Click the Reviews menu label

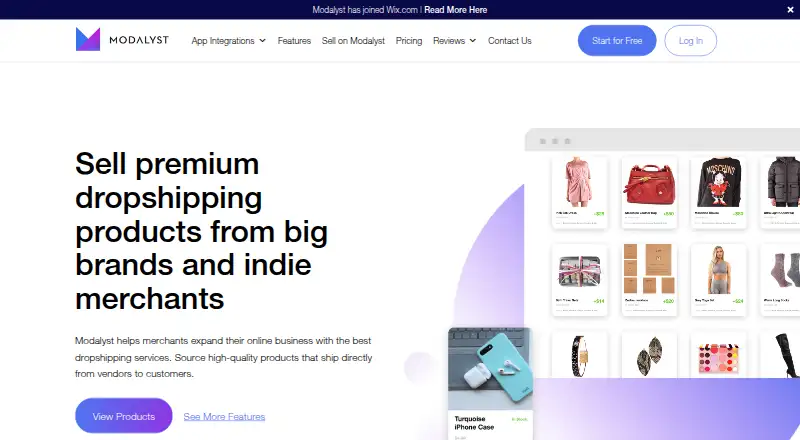pyautogui.click(x=449, y=41)
